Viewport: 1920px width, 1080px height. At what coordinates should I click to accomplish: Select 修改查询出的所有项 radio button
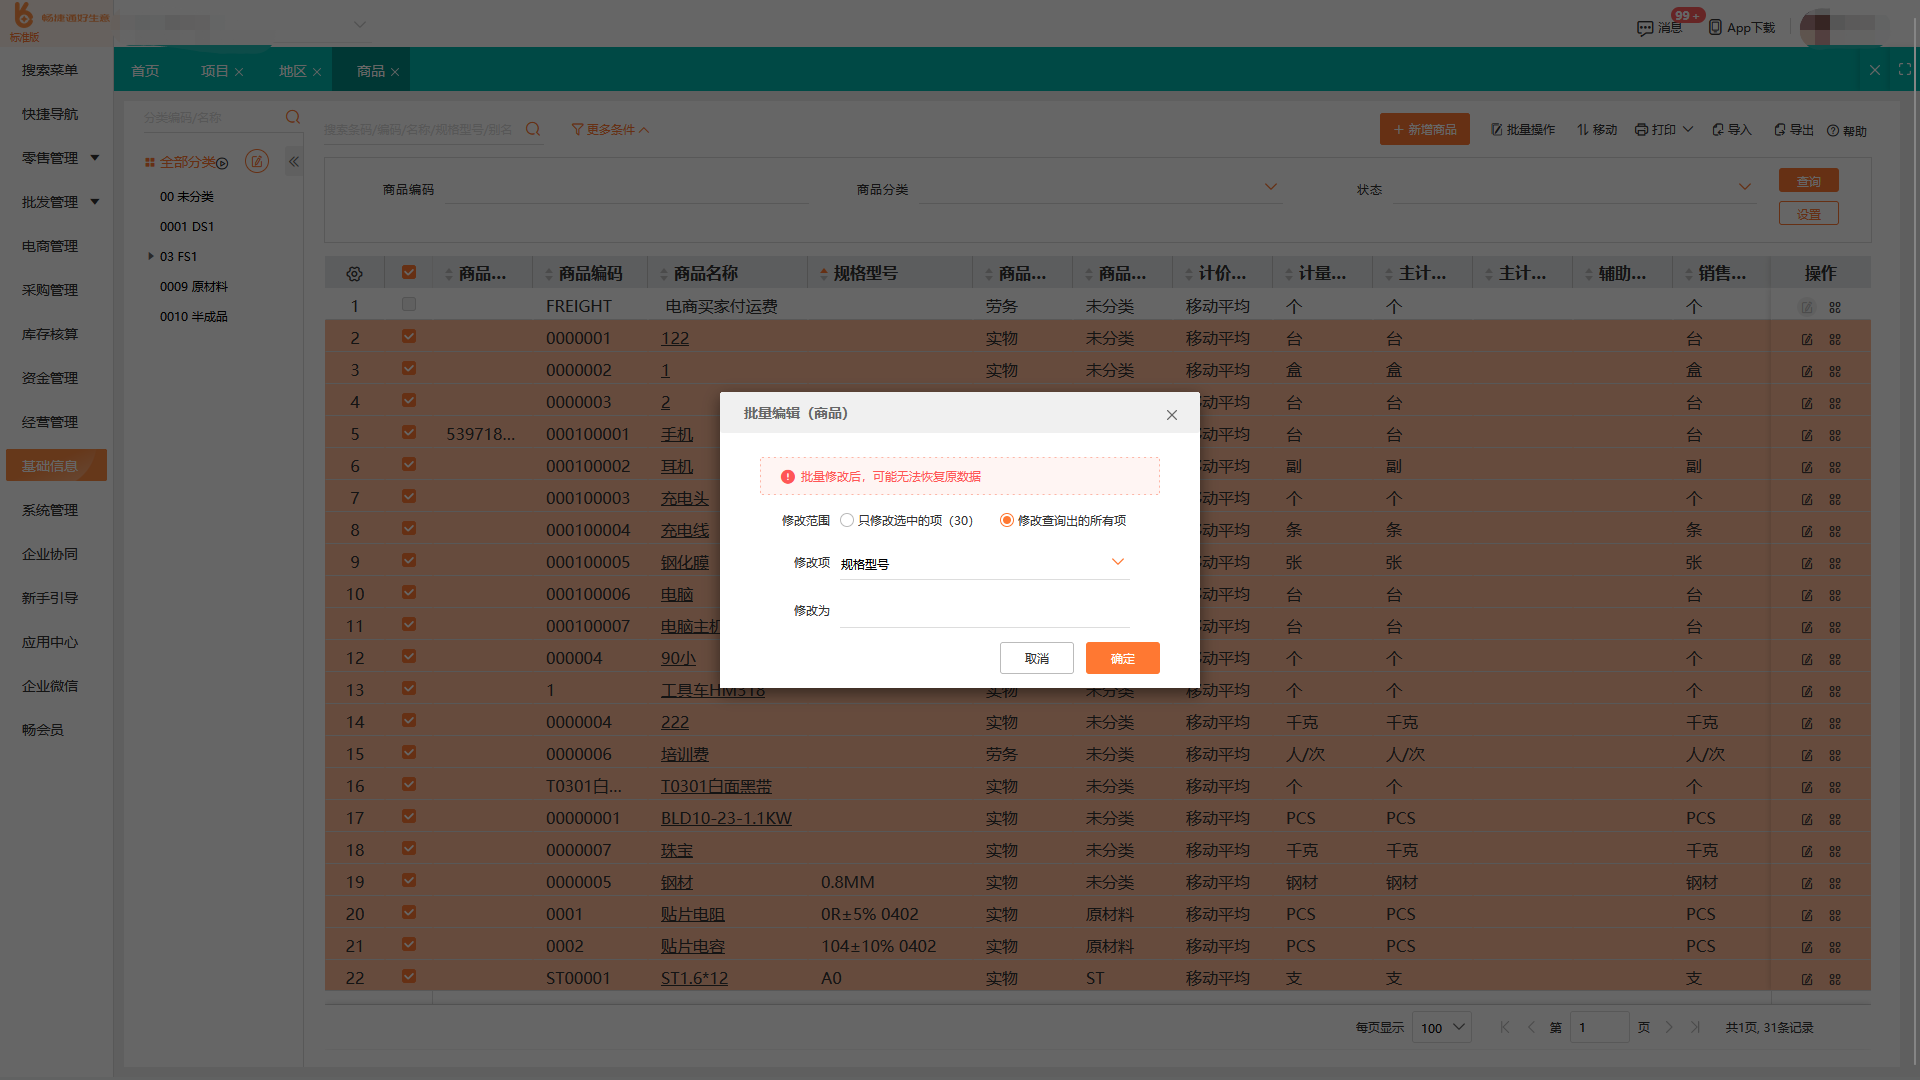pyautogui.click(x=1005, y=520)
